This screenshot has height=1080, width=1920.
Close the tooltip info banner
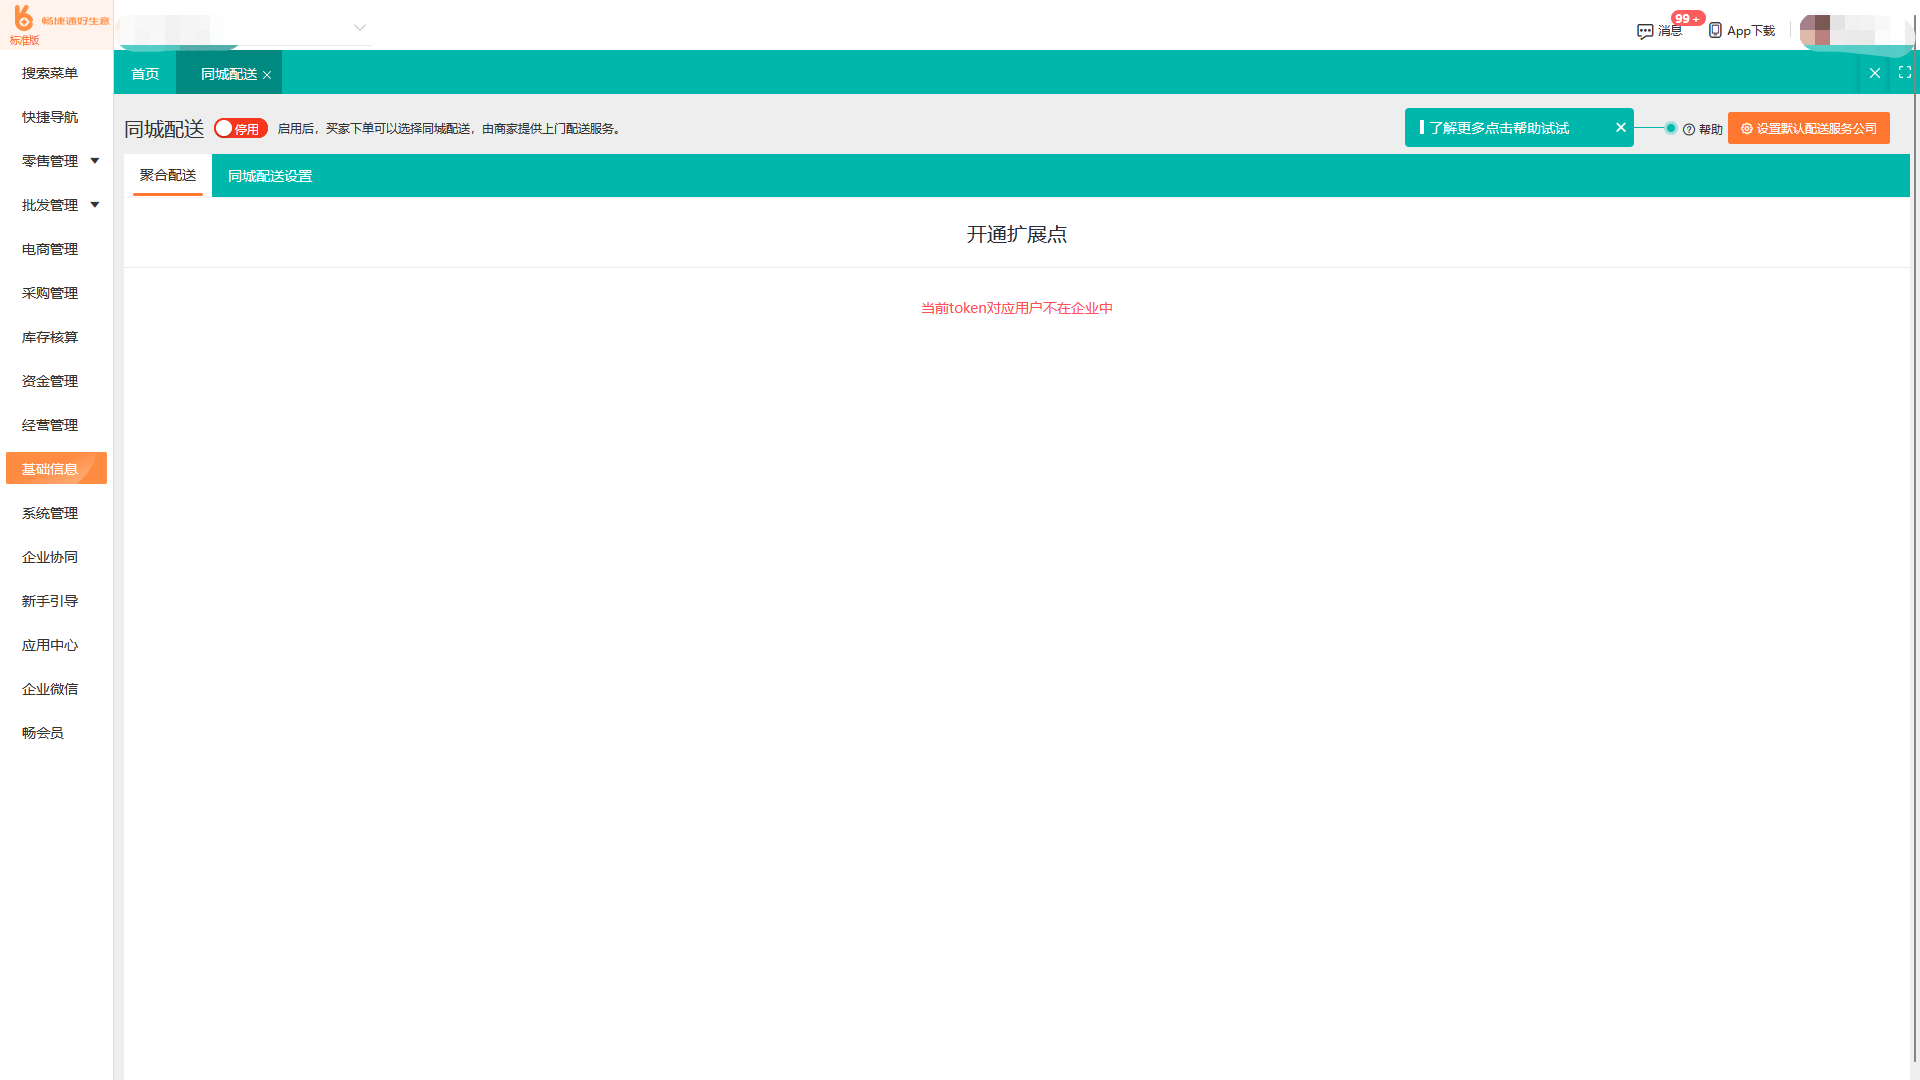coord(1619,128)
